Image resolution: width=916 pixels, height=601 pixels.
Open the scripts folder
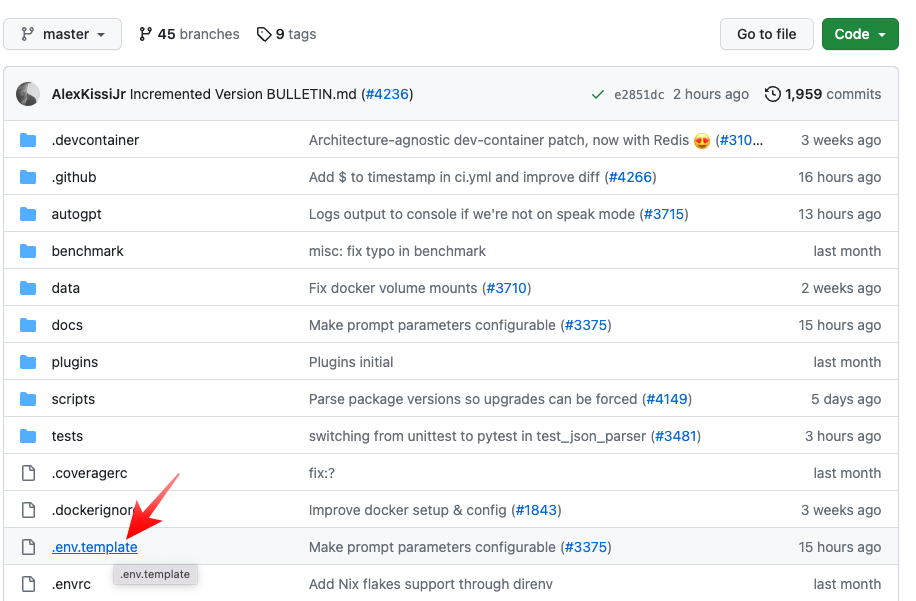coord(73,399)
